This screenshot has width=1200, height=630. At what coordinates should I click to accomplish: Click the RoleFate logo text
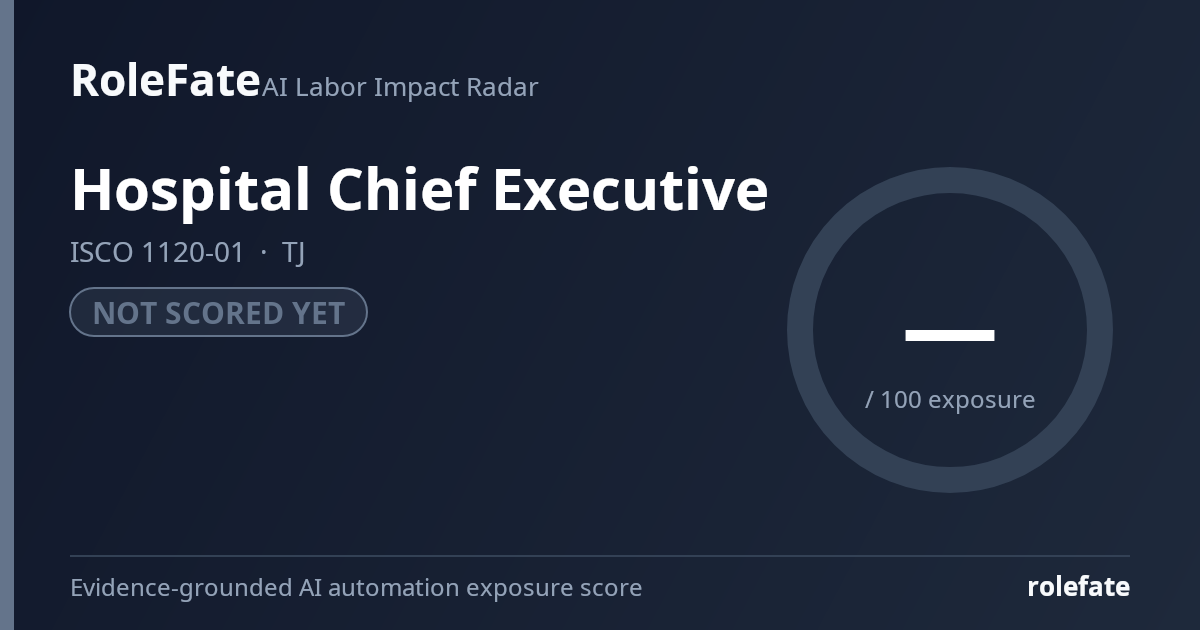pyautogui.click(x=165, y=80)
